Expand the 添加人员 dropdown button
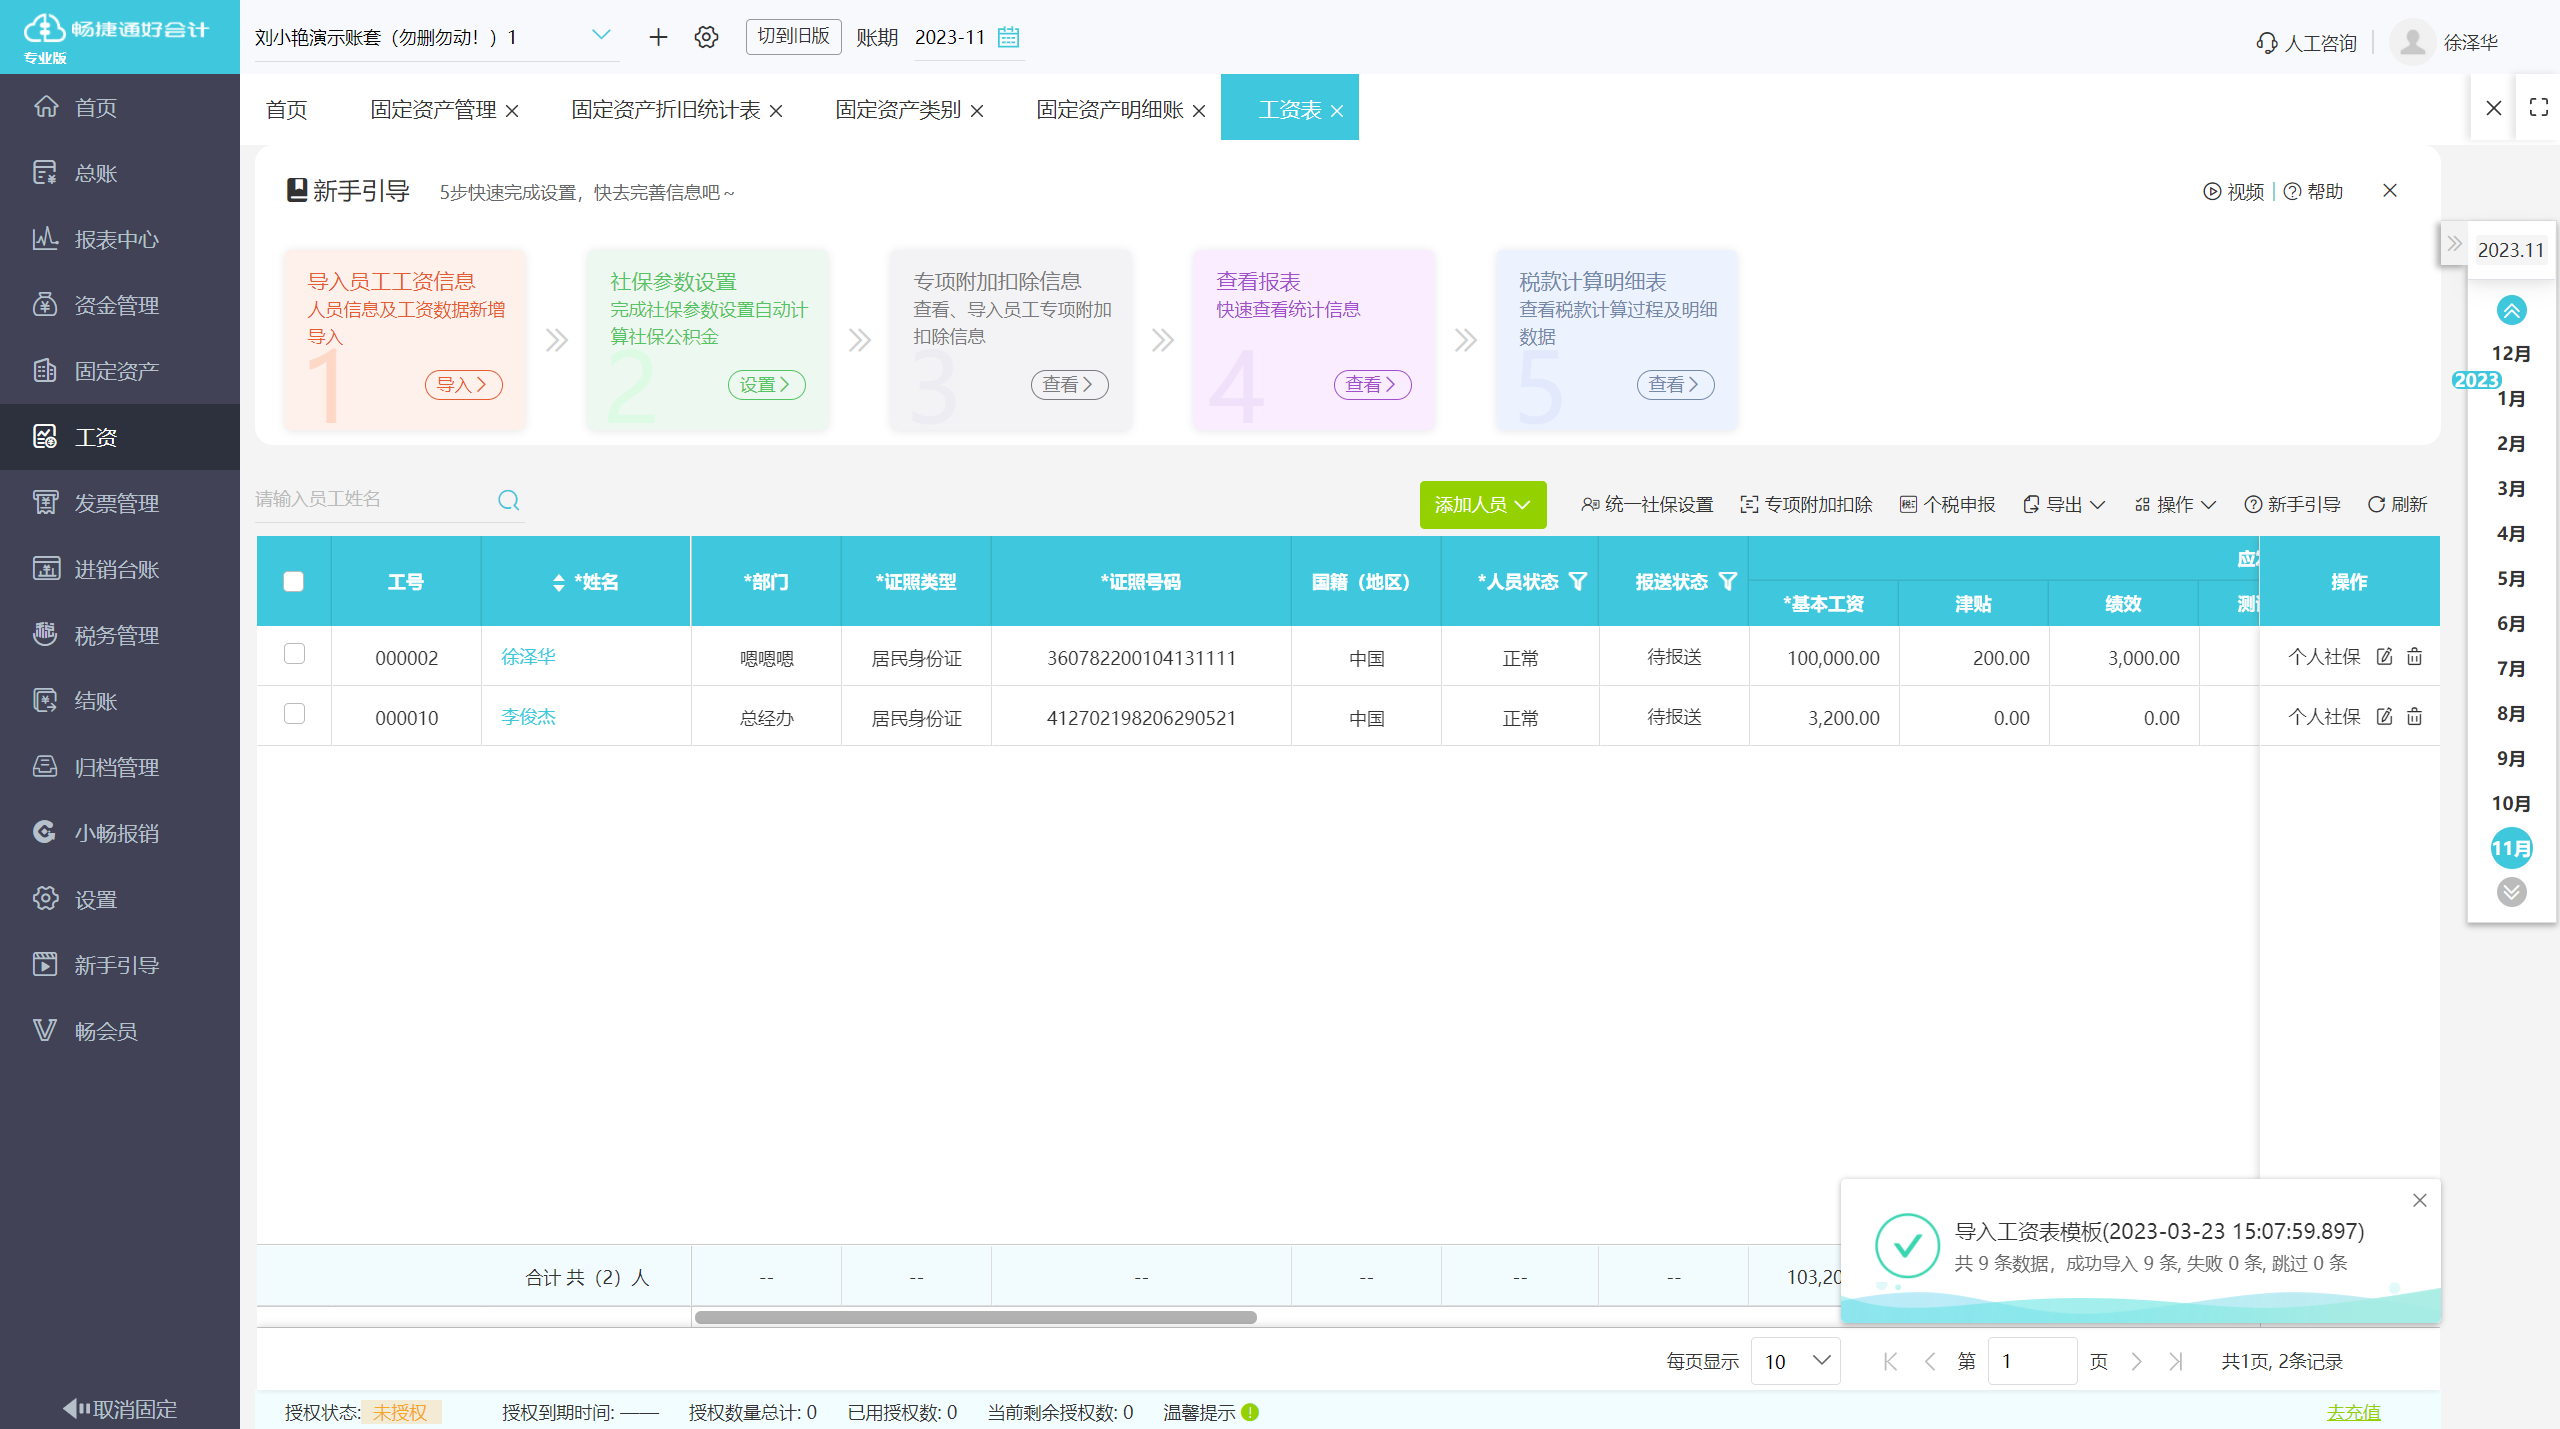The width and height of the screenshot is (2560, 1429). pyautogui.click(x=1524, y=504)
